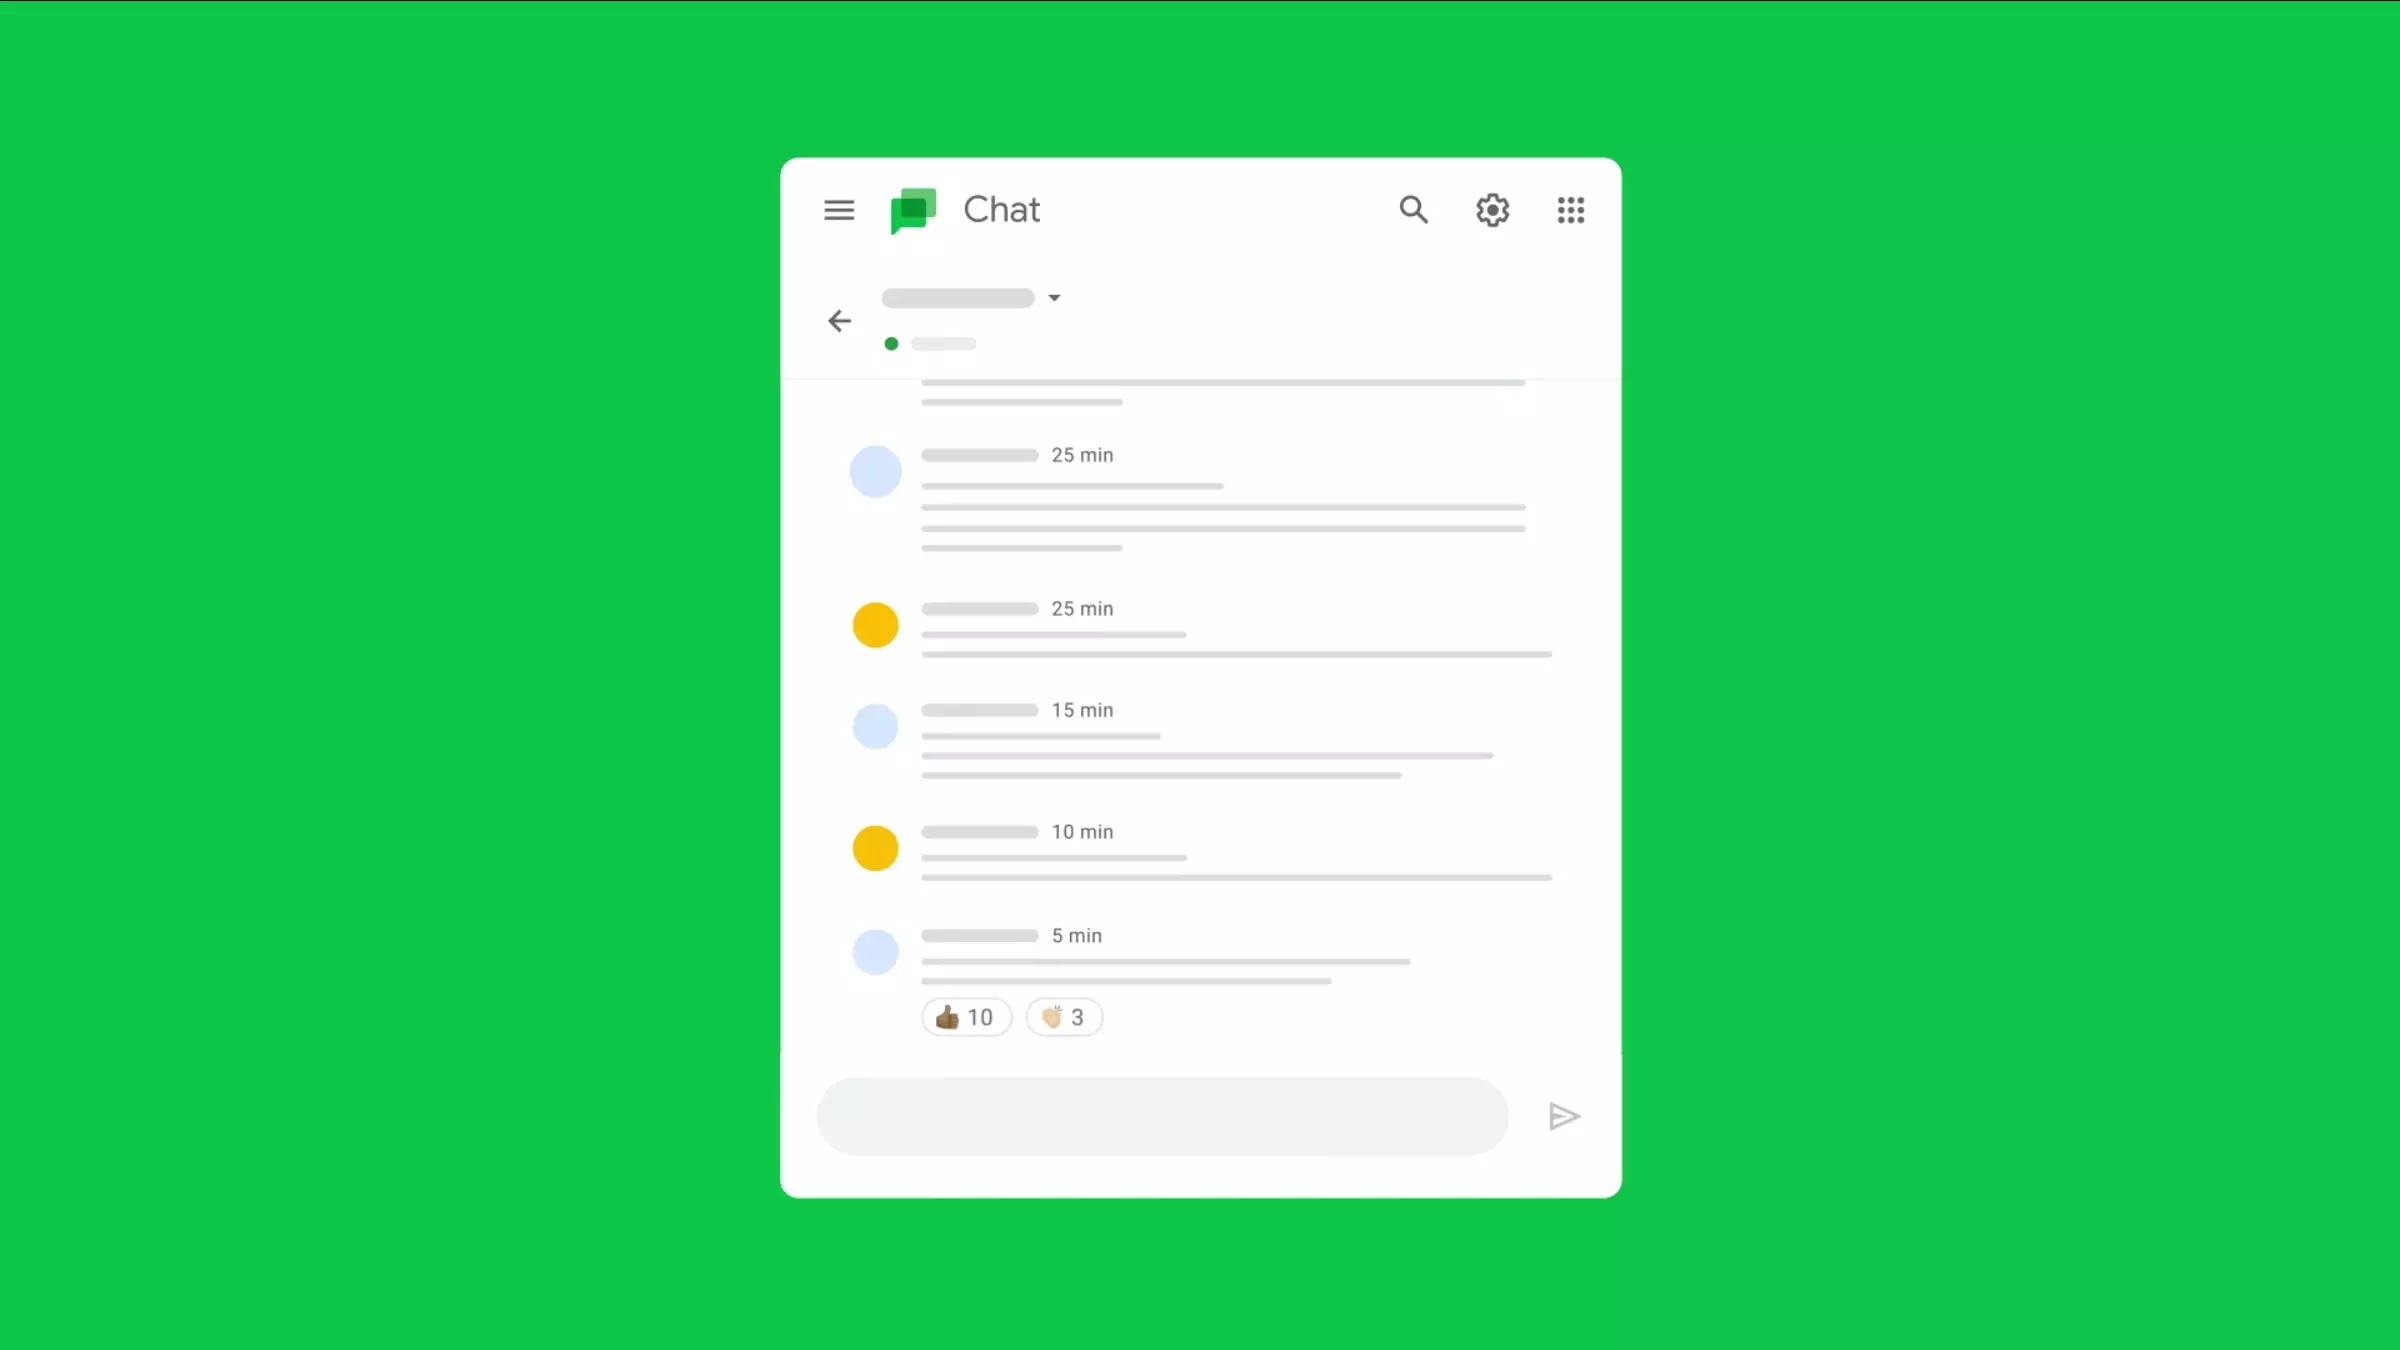Click the Chat label in header
This screenshot has height=1350, width=2400.
coord(1001,209)
